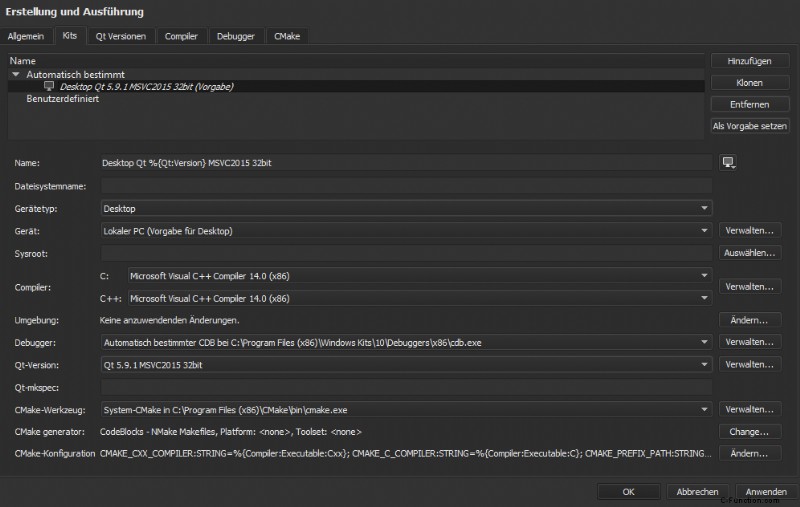The image size is (800, 507).
Task: Select the Benutzerdefiniert tree entry
Action: pyautogui.click(x=62, y=99)
